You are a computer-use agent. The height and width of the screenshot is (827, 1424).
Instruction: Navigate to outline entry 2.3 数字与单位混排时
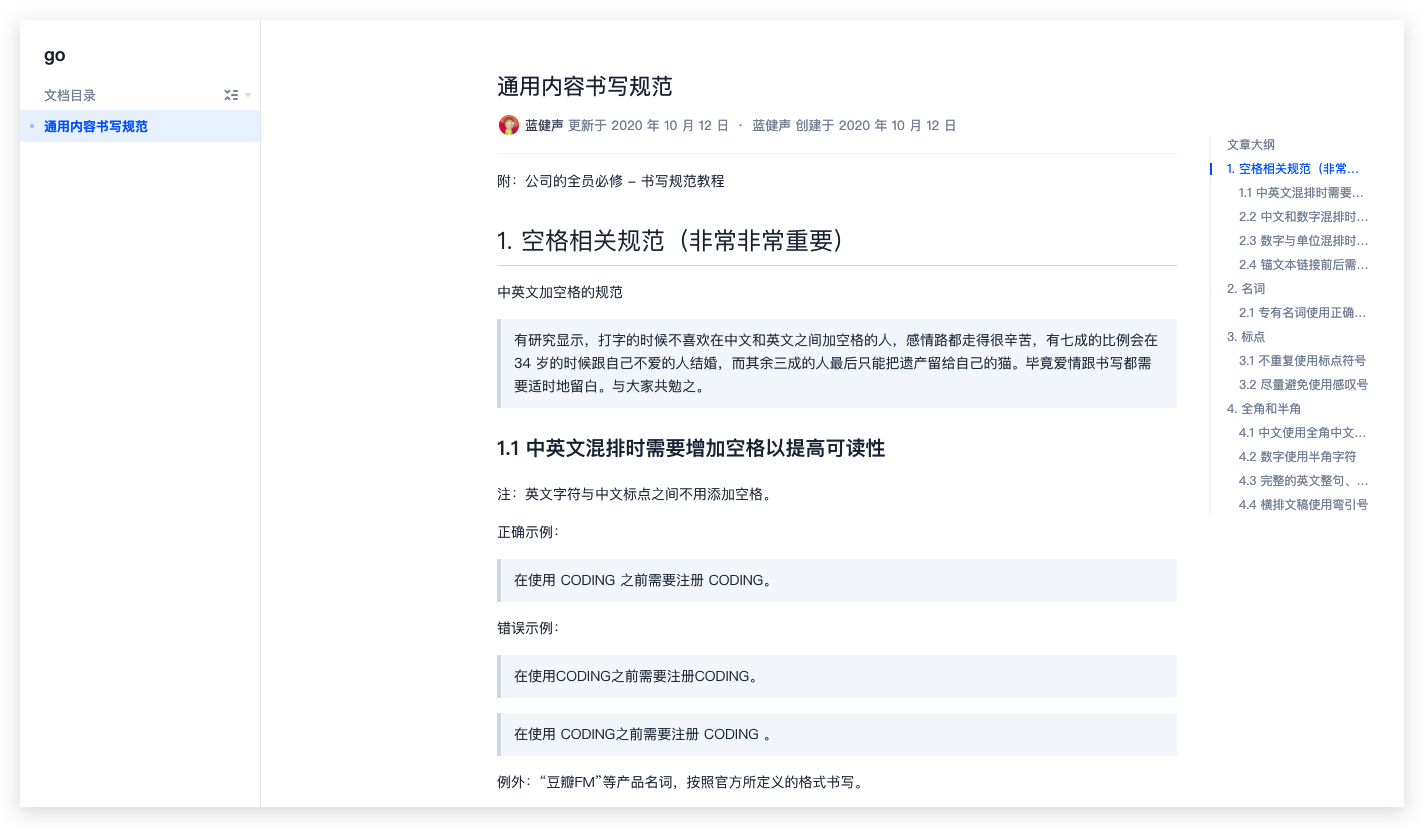(1302, 241)
